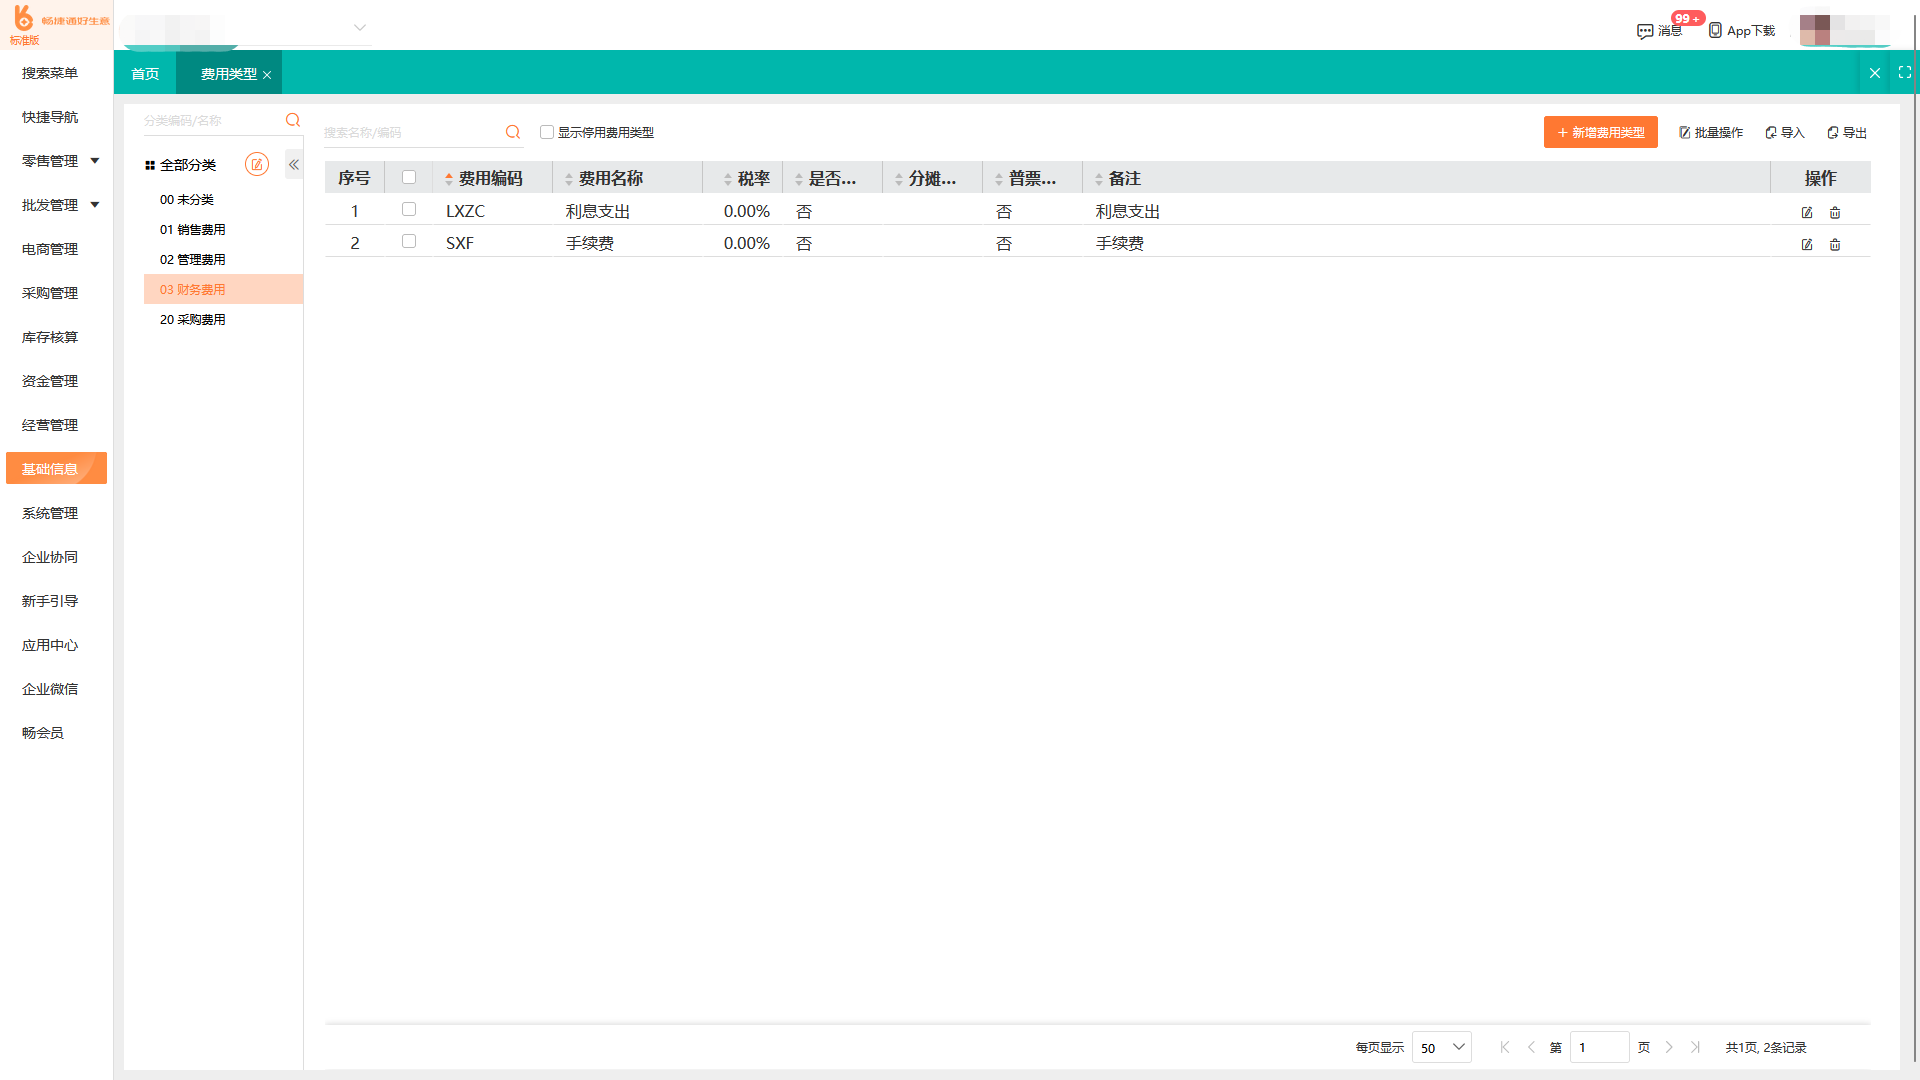Toggle 显示停用费用类型 checkbox

coord(546,132)
